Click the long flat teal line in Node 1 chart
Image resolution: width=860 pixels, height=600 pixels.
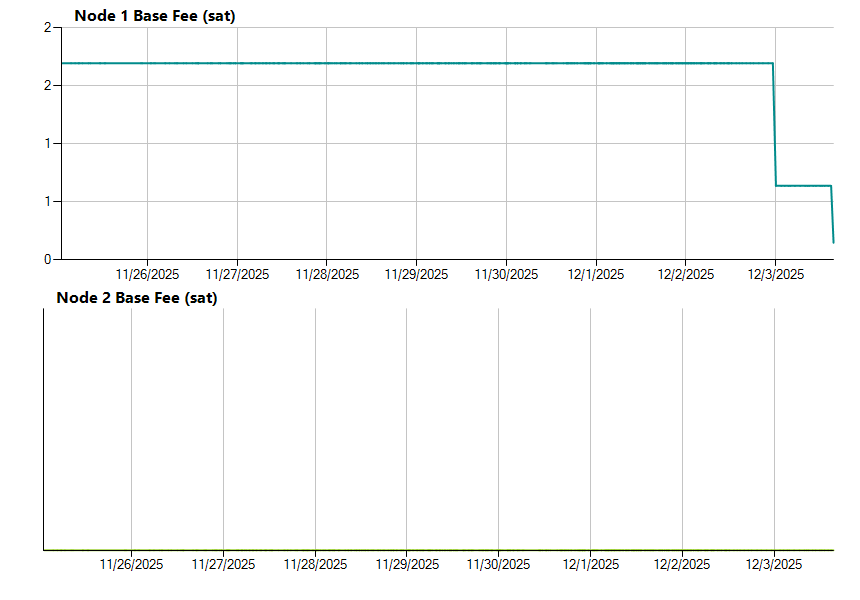(400, 63)
